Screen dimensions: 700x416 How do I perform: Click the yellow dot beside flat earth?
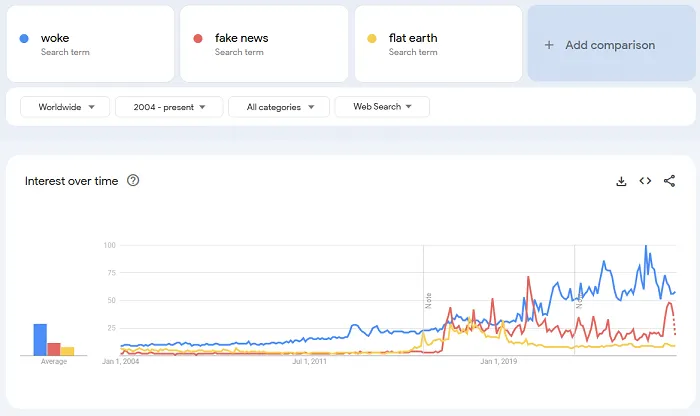(x=372, y=39)
